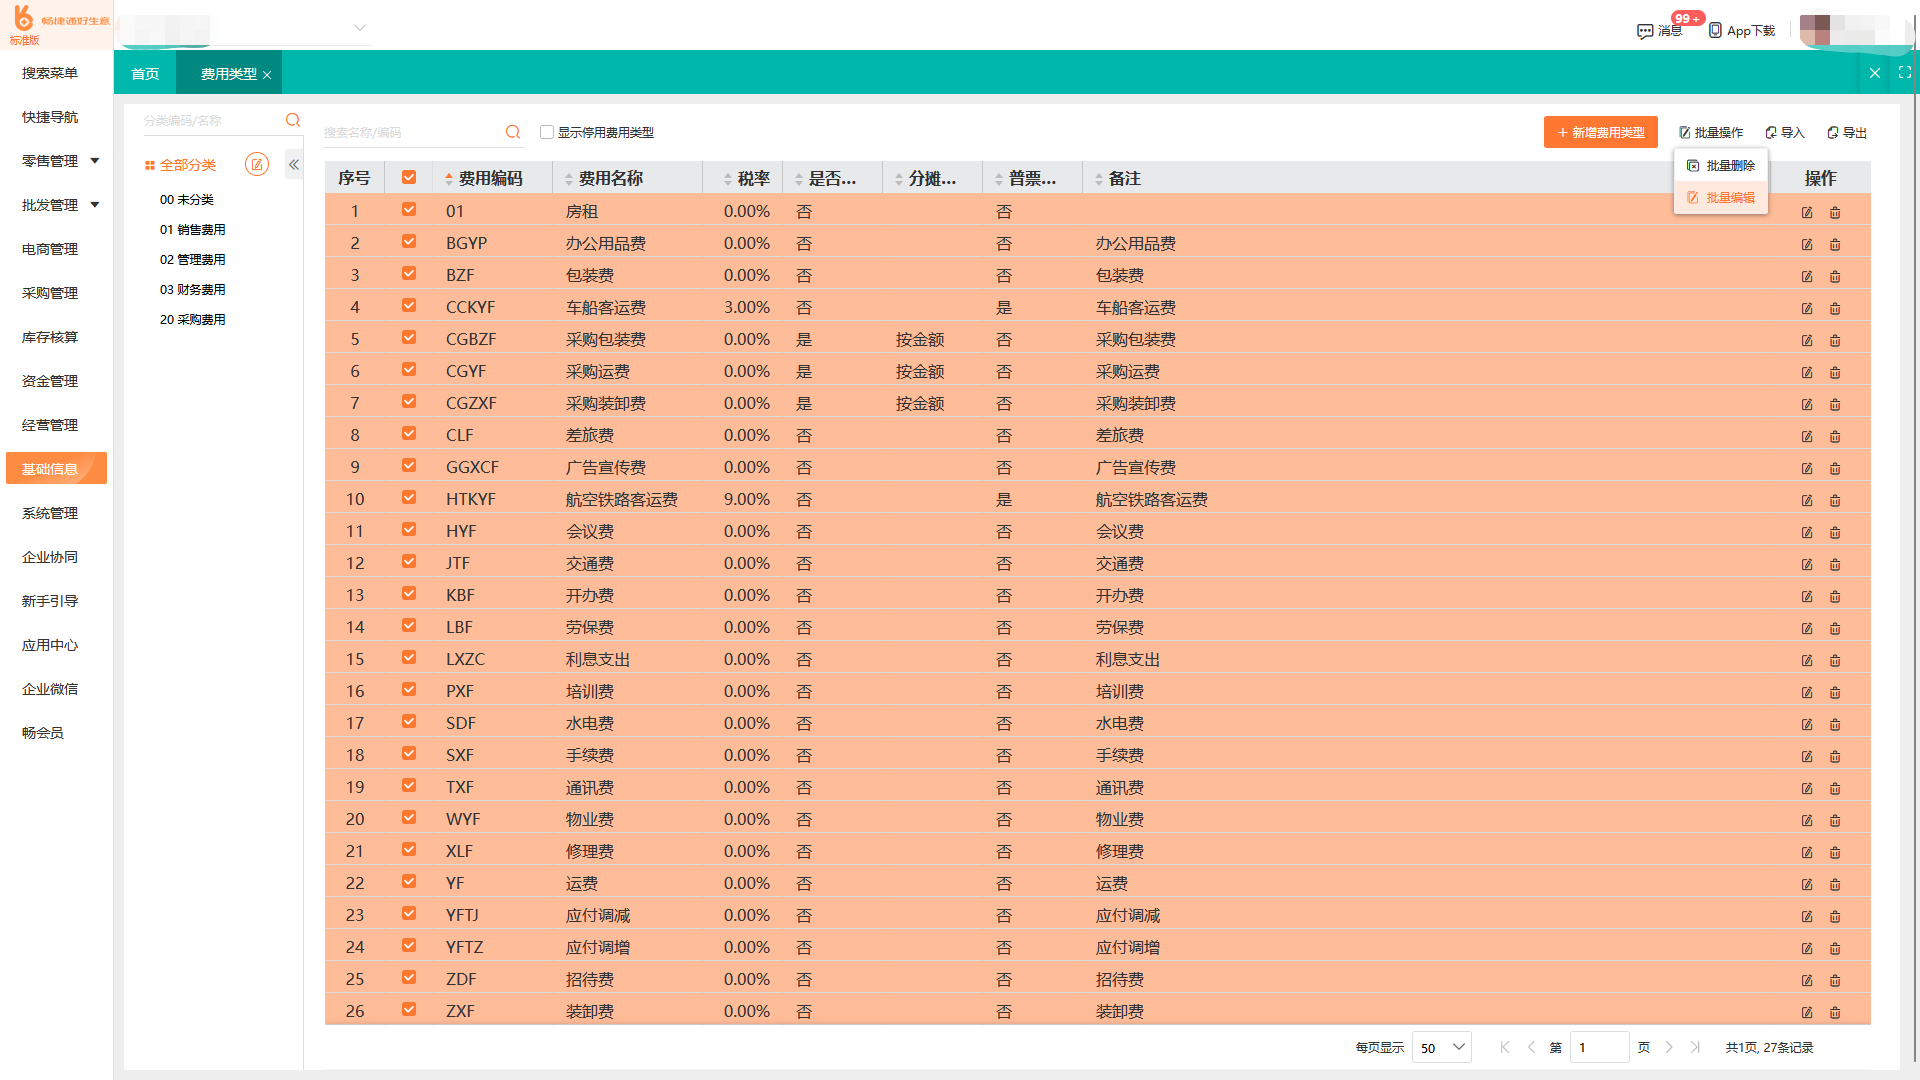This screenshot has width=1920, height=1080.
Task: Select all rows with top checkbox
Action: coord(409,177)
